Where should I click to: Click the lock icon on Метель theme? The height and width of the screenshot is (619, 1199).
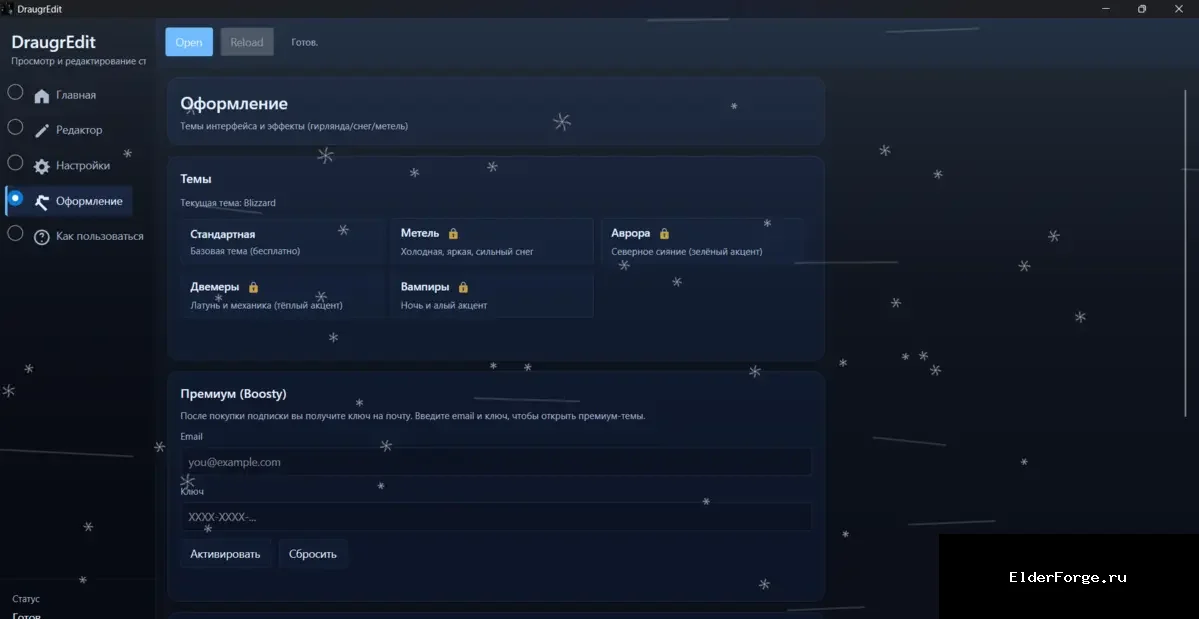[x=453, y=234]
